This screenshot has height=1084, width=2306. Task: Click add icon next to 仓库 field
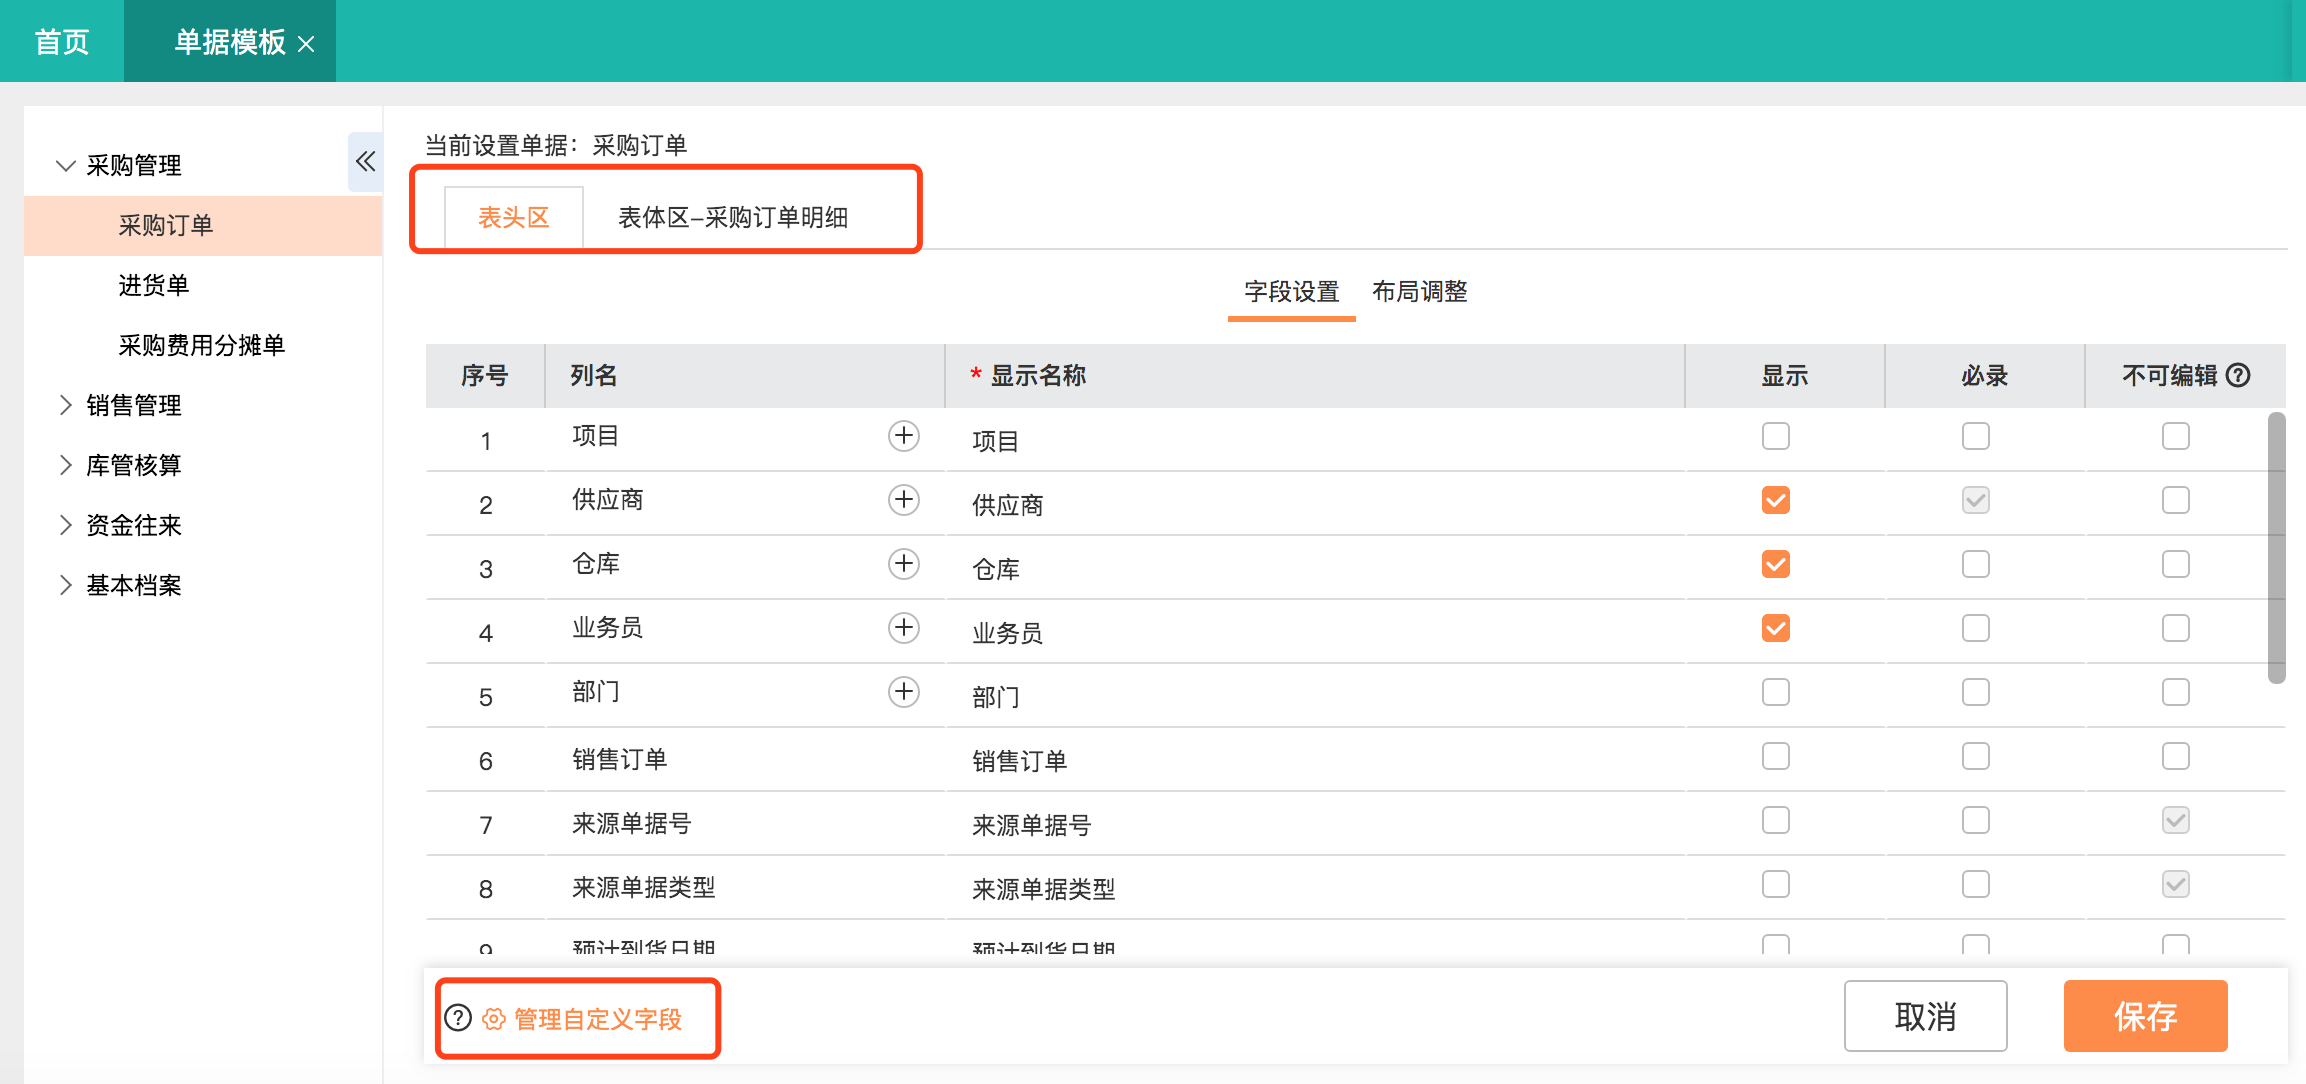[906, 565]
